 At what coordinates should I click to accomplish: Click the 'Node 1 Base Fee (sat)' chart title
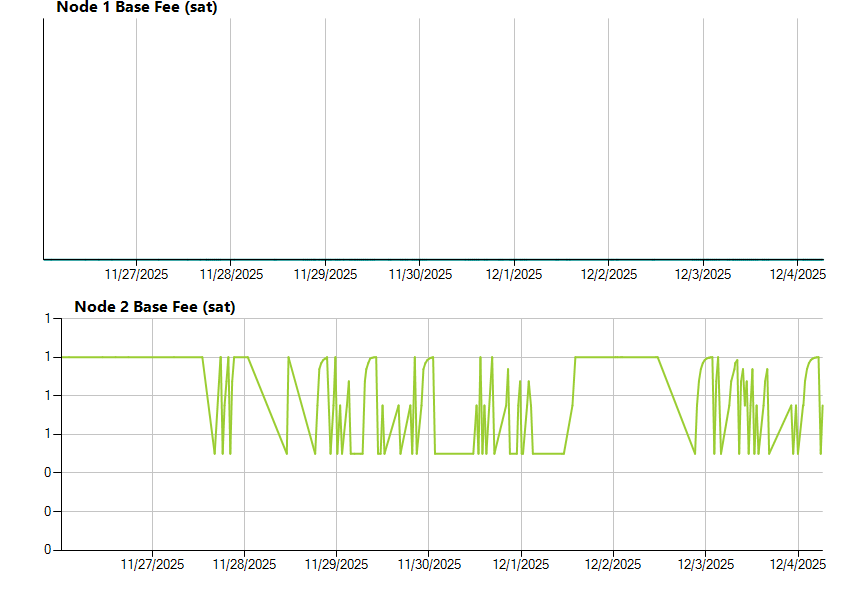[x=137, y=8]
